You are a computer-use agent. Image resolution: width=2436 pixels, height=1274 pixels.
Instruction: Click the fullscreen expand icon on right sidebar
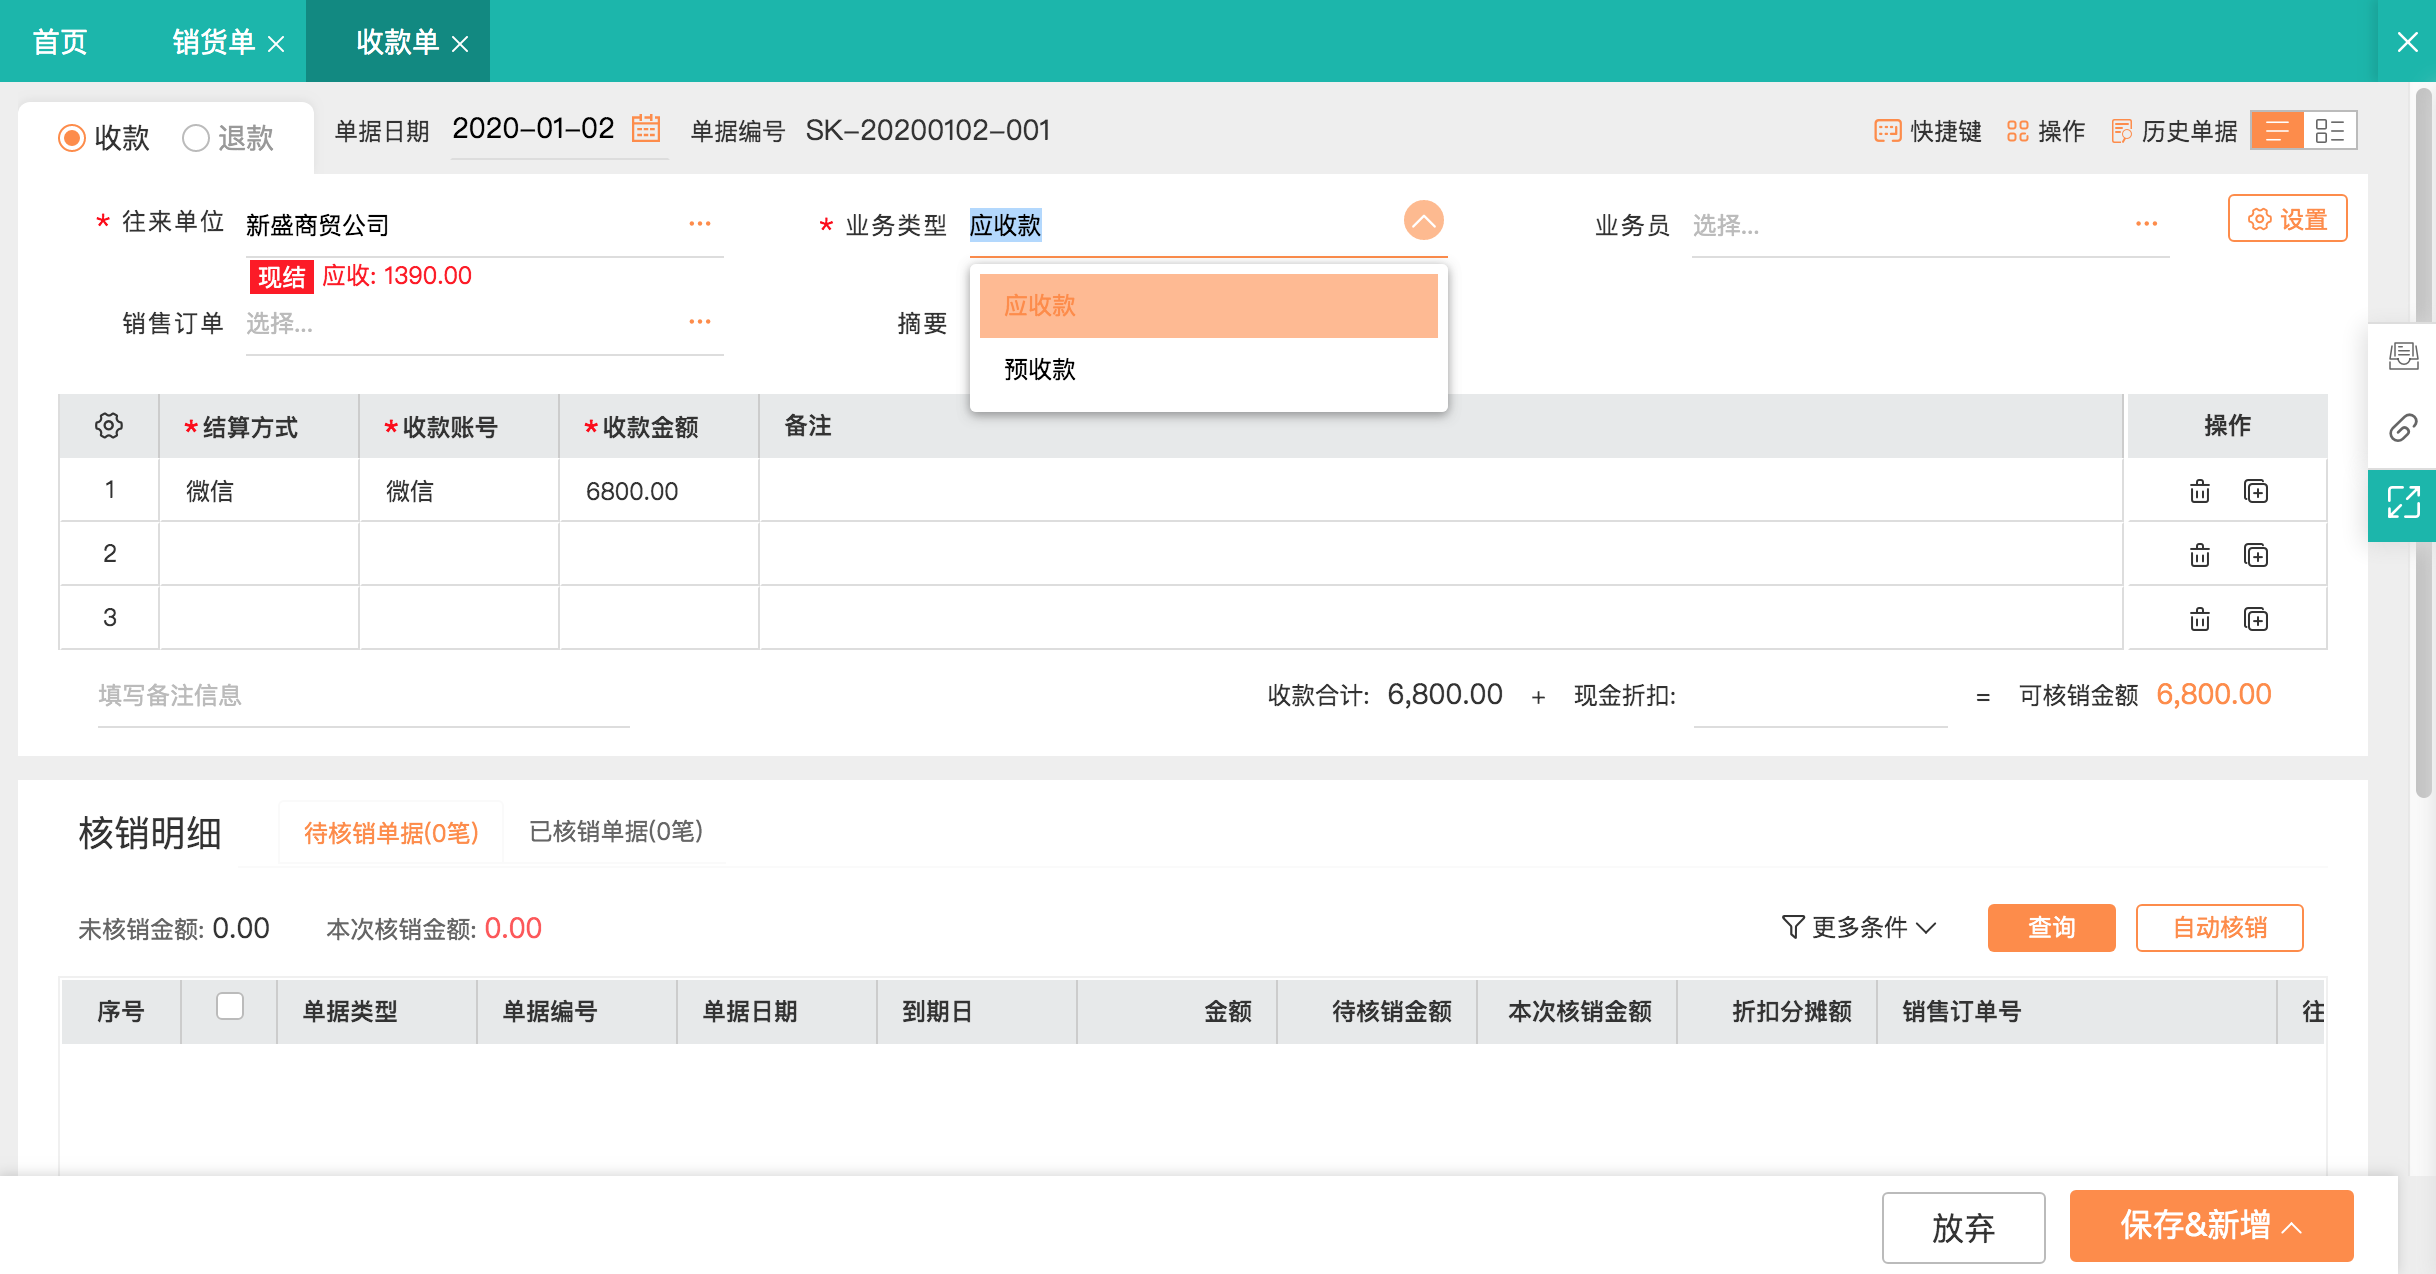click(x=2402, y=501)
